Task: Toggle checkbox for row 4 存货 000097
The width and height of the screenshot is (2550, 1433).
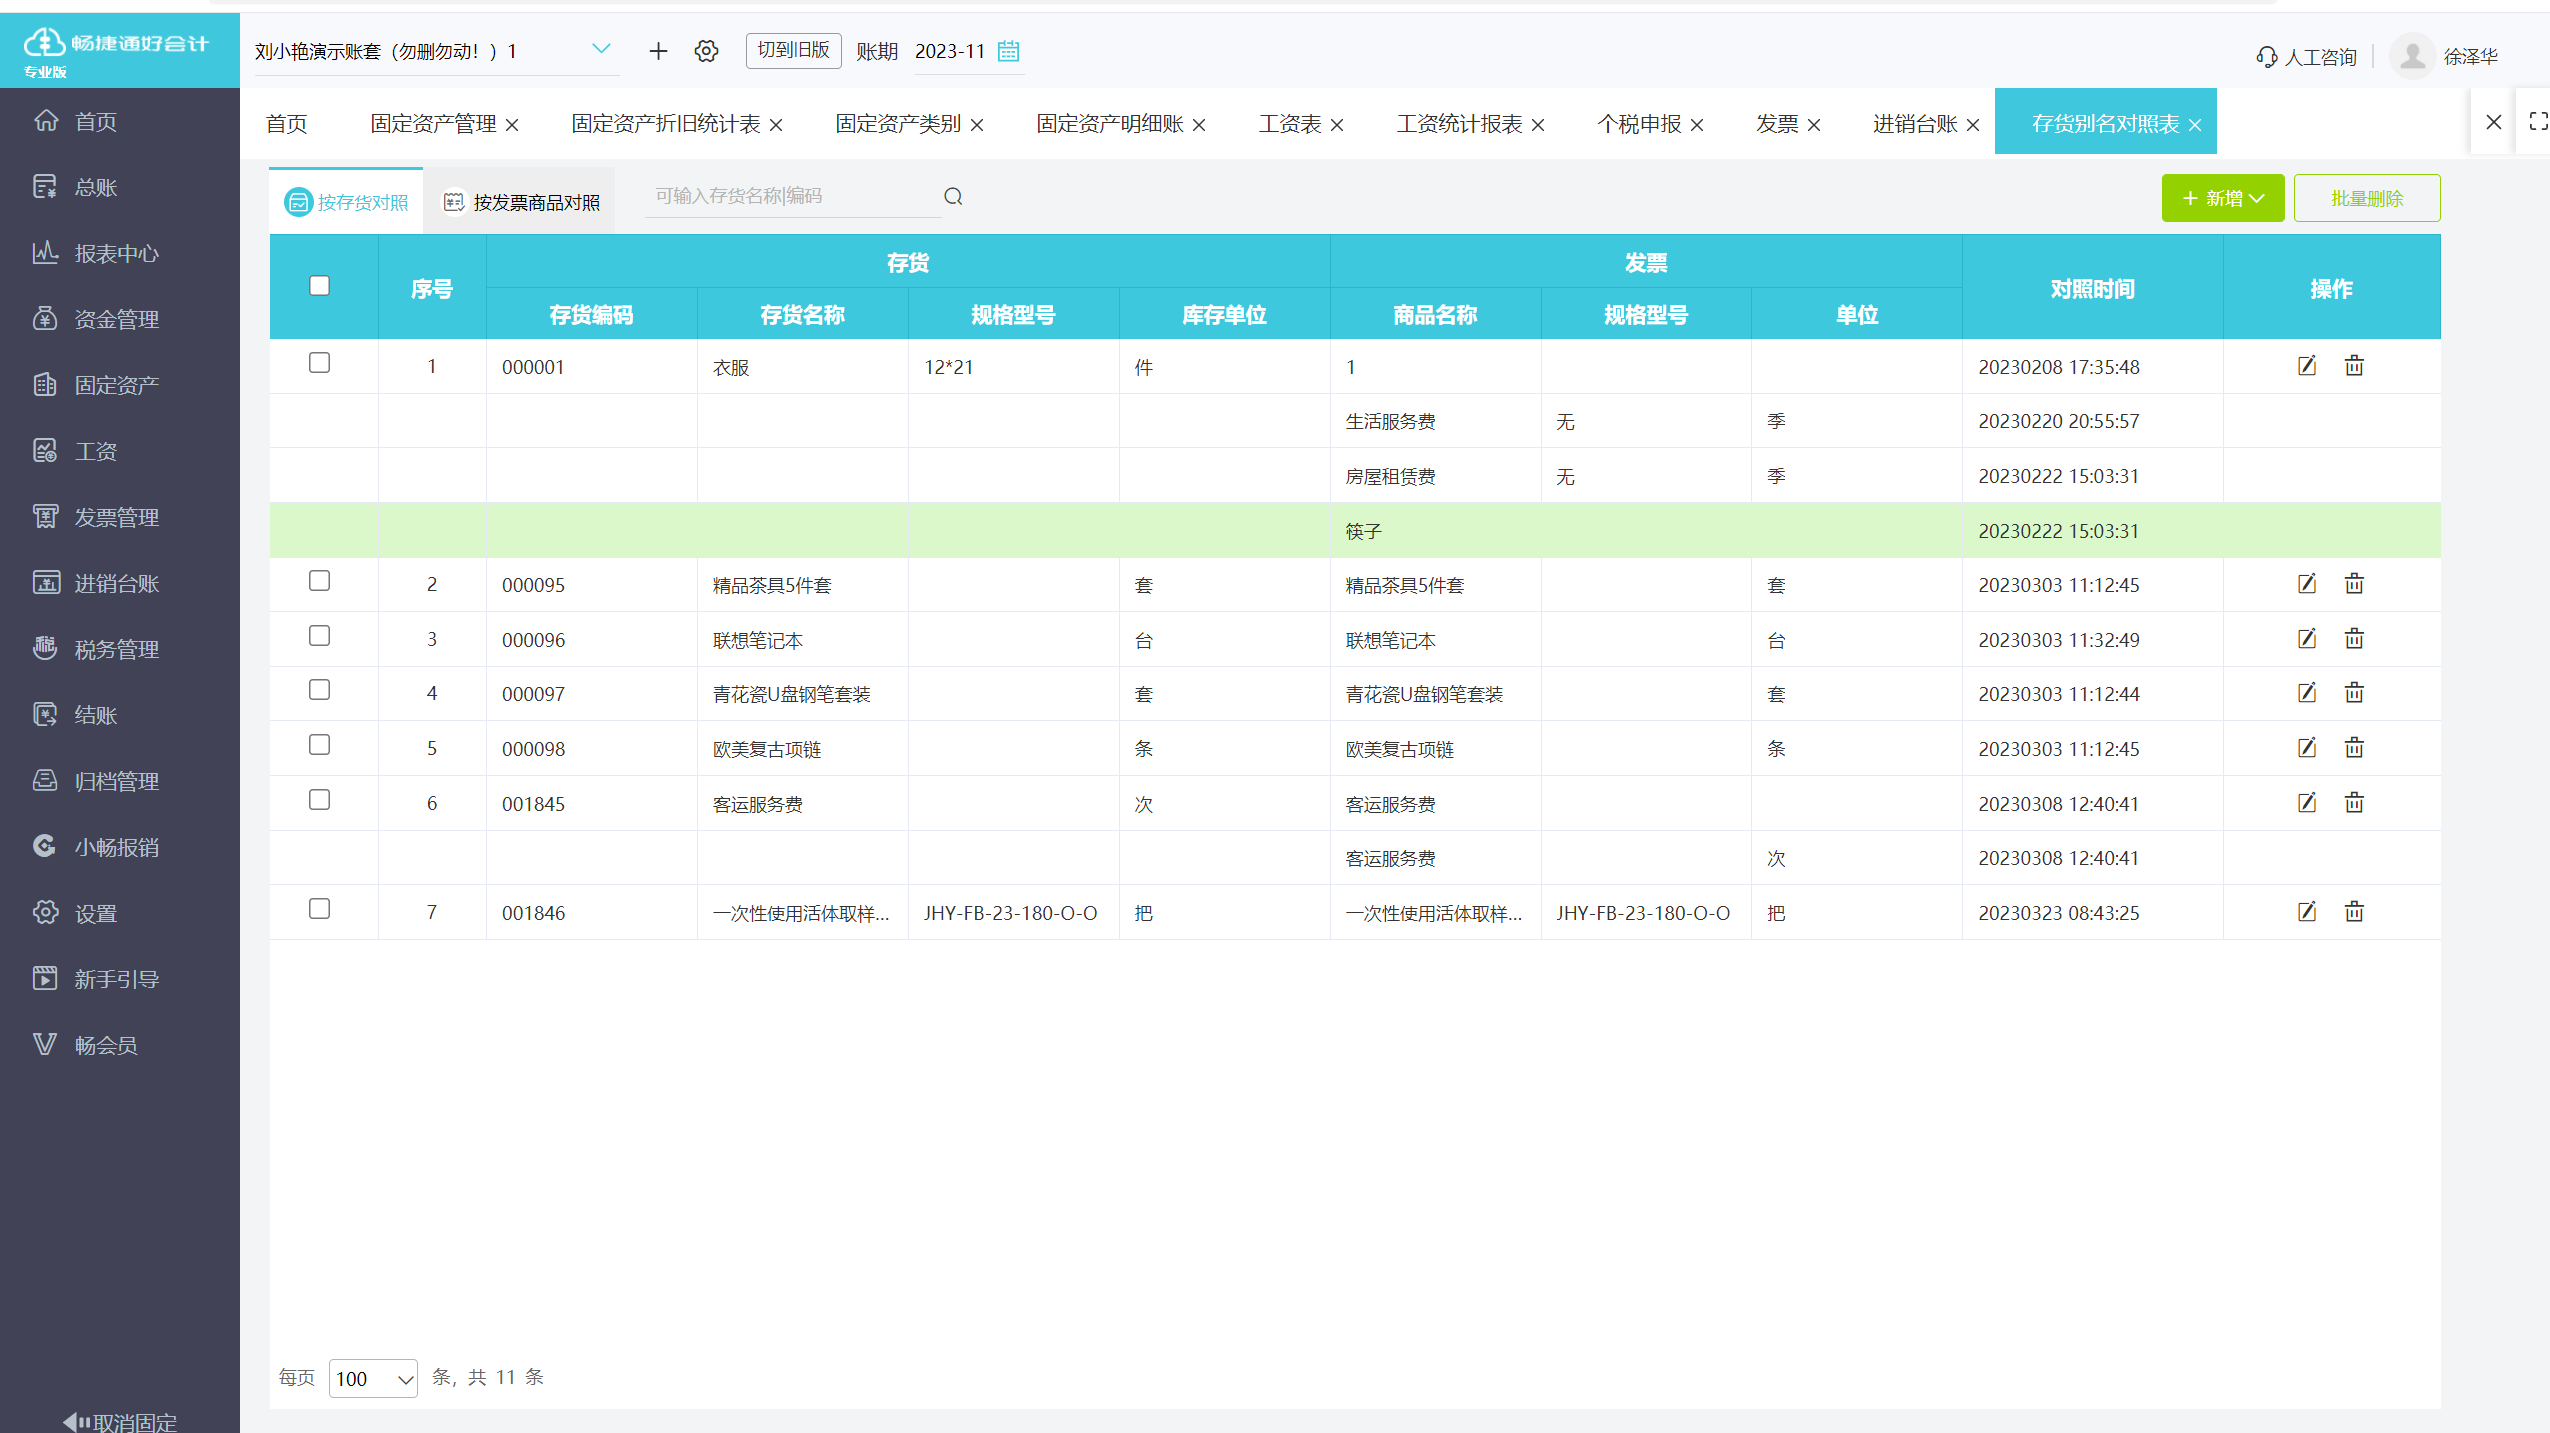Action: pos(321,690)
